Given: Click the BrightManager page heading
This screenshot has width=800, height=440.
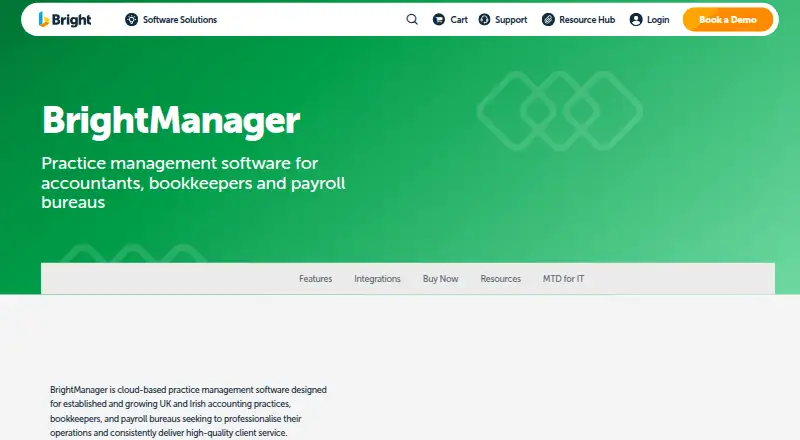Looking at the screenshot, I should [x=171, y=121].
